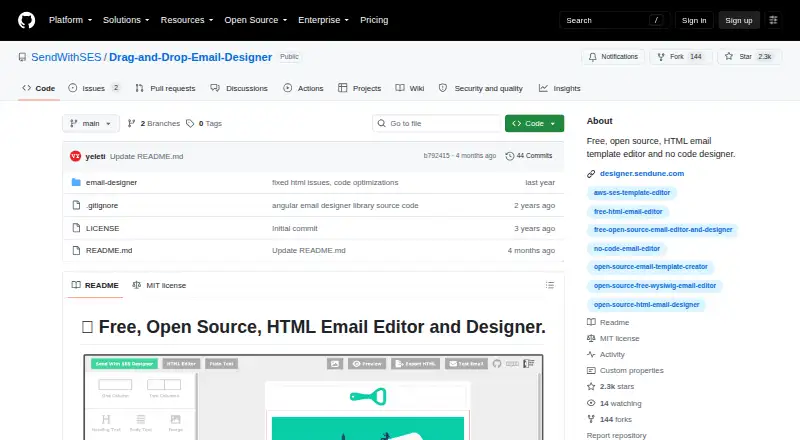
Task: Open commit hash b792415
Action: (437, 156)
